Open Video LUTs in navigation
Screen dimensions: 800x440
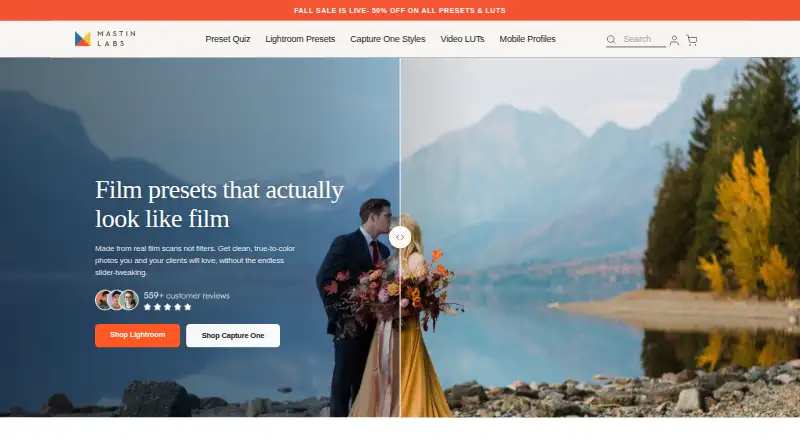(462, 39)
